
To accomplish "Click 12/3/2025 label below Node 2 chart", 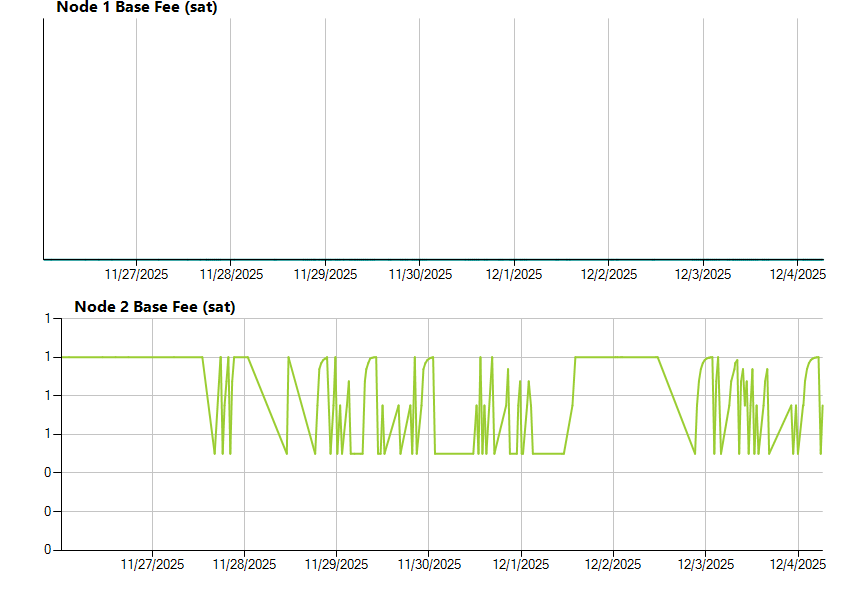I will point(705,565).
